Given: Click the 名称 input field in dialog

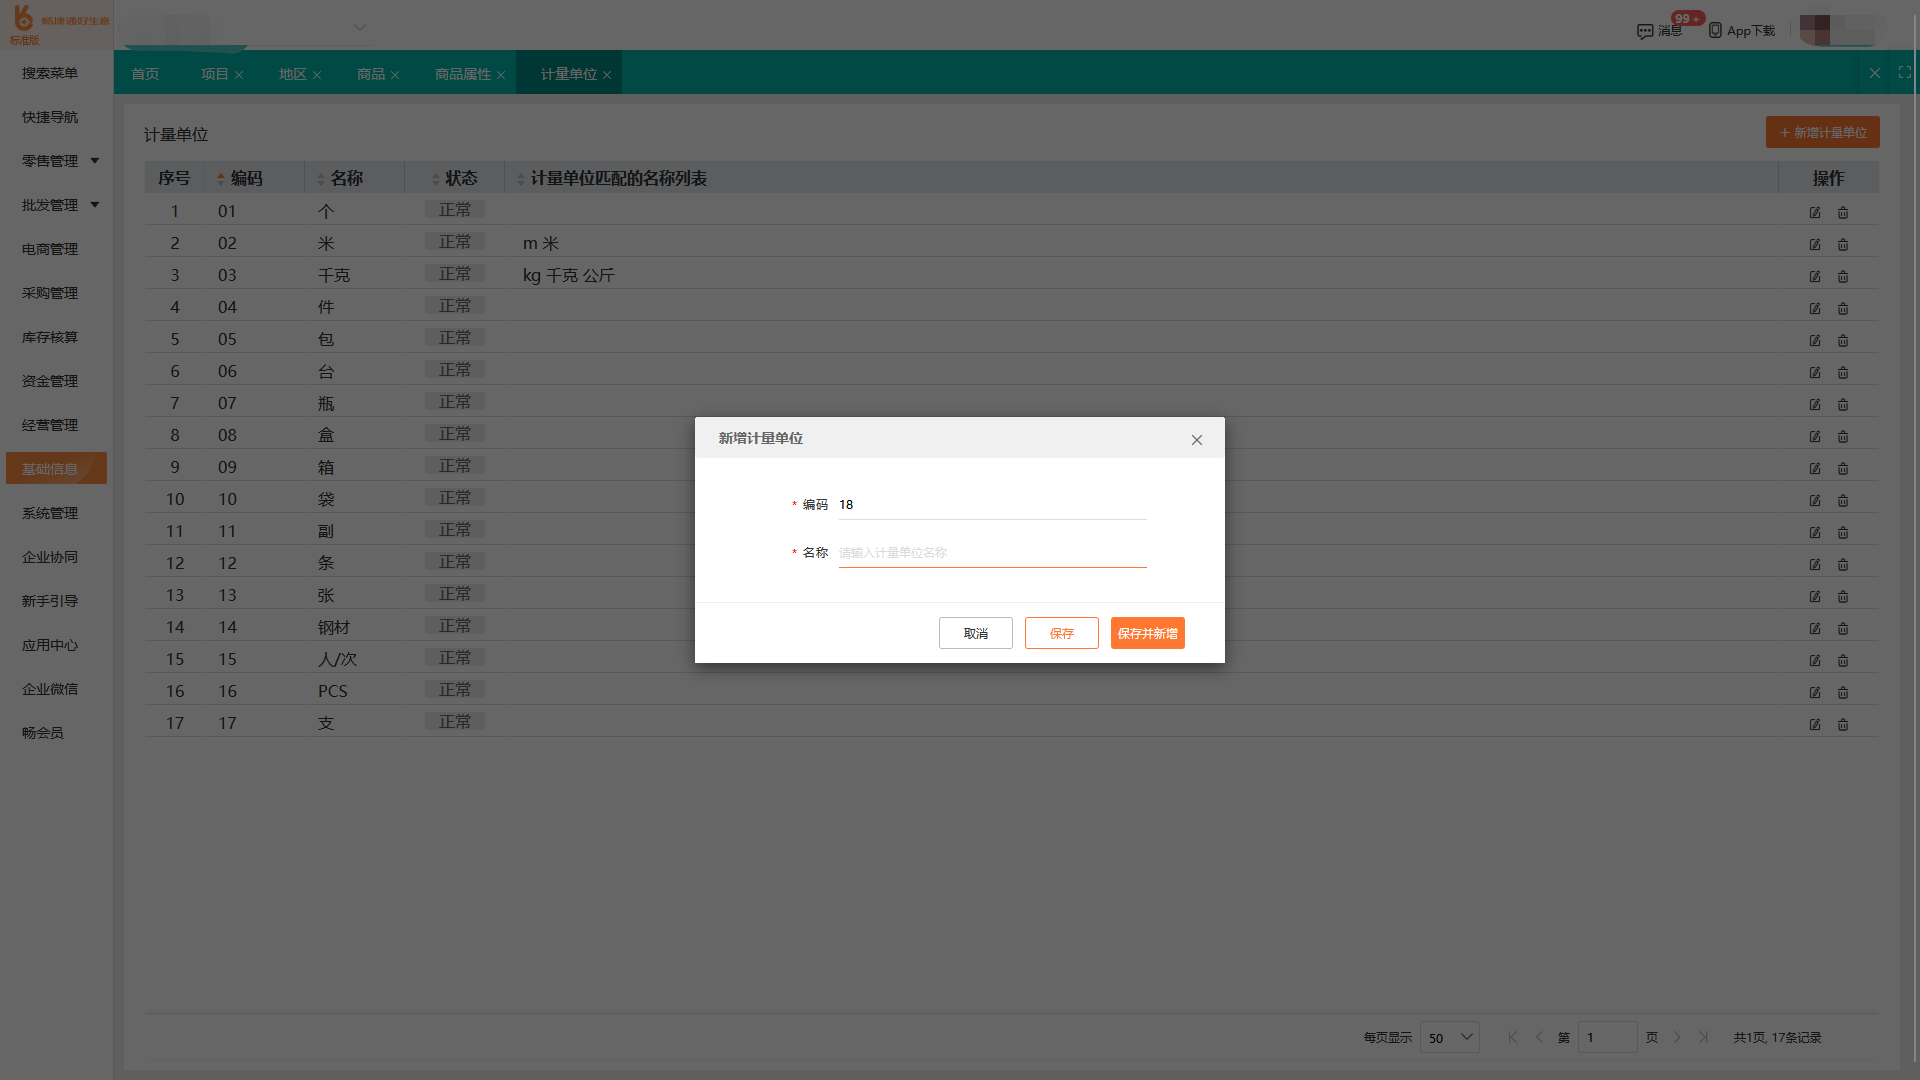Looking at the screenshot, I should point(990,551).
